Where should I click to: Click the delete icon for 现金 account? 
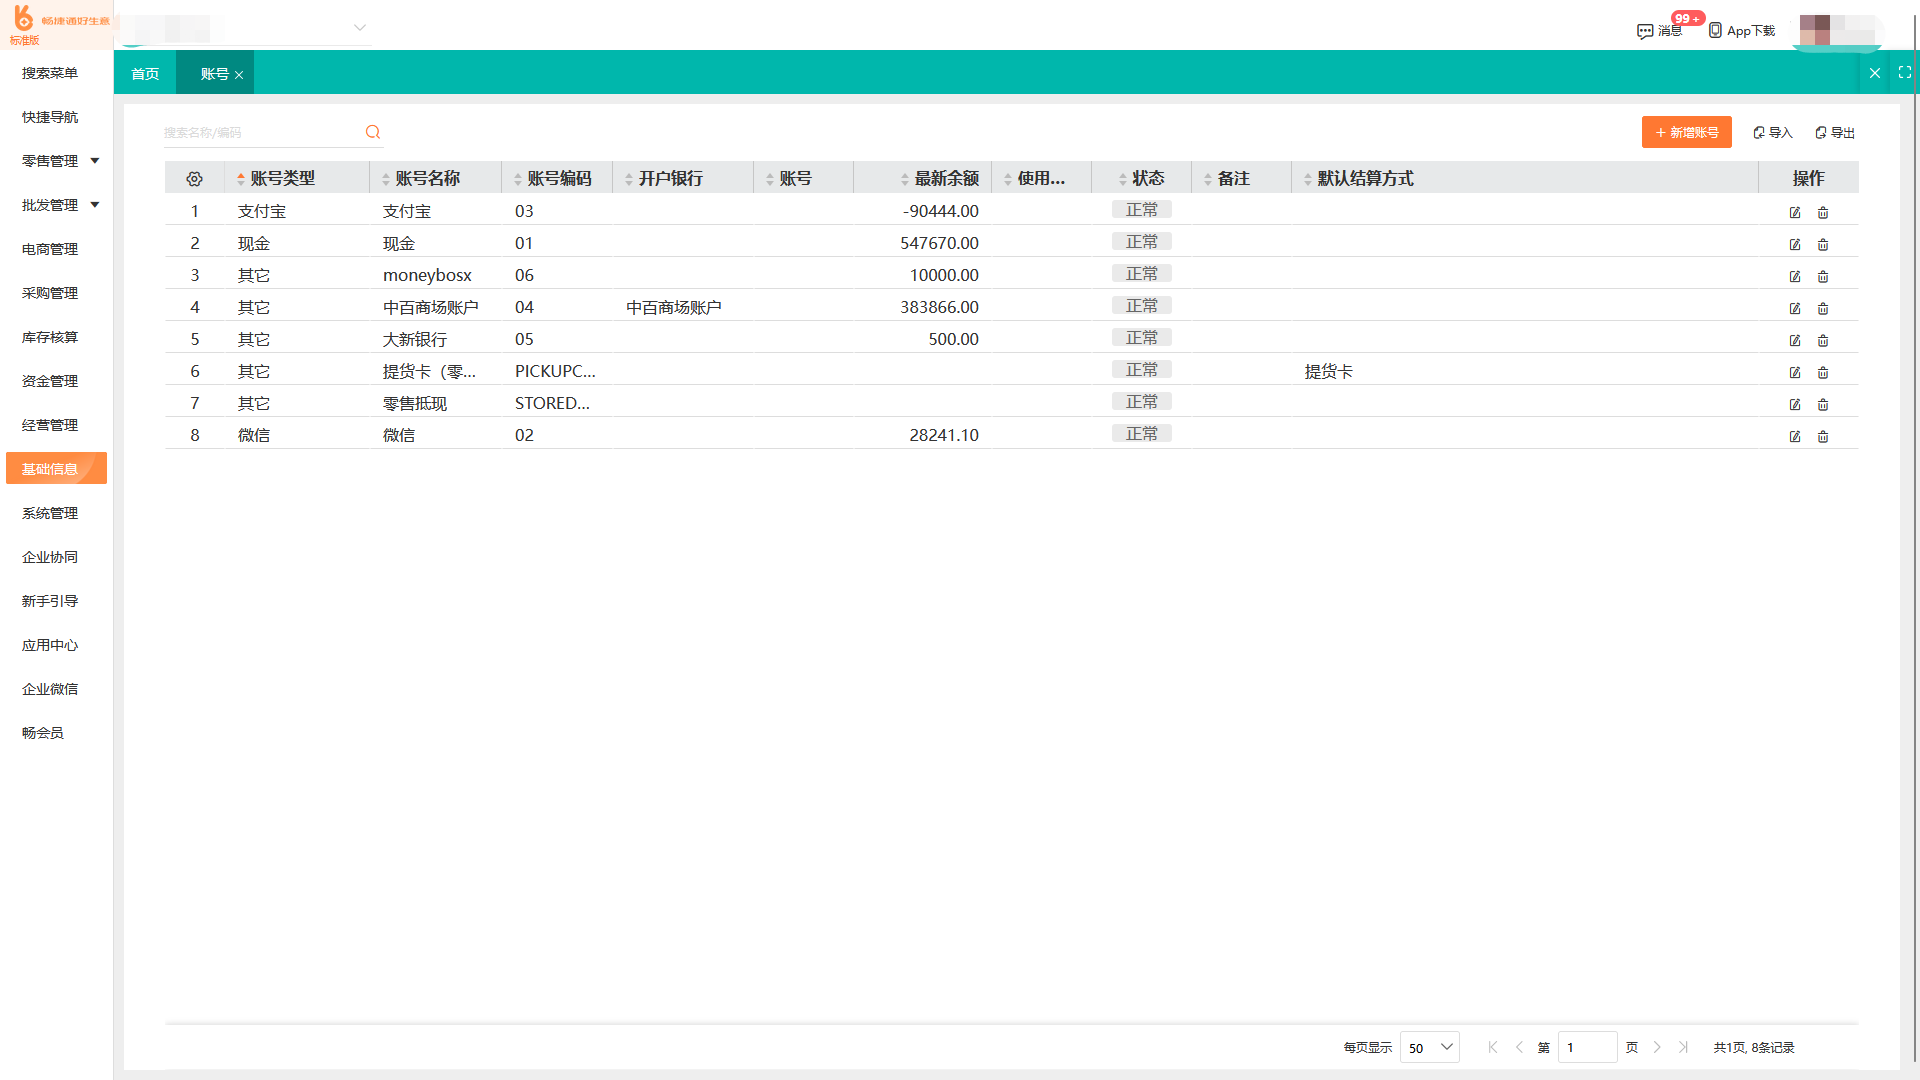[x=1824, y=243]
